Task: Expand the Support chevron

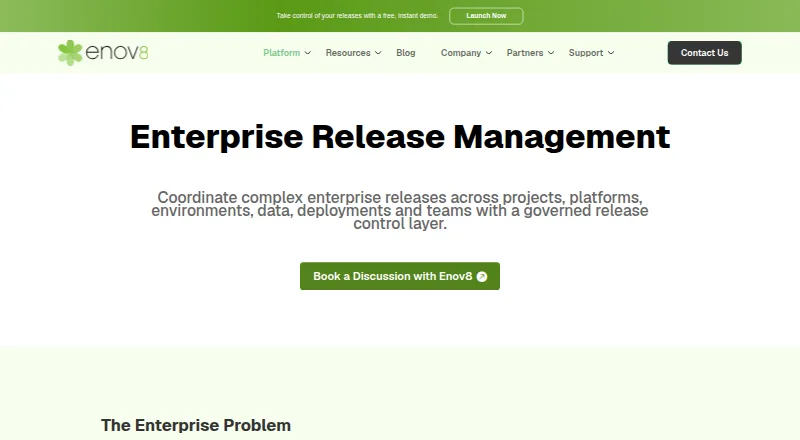Action: click(x=611, y=53)
